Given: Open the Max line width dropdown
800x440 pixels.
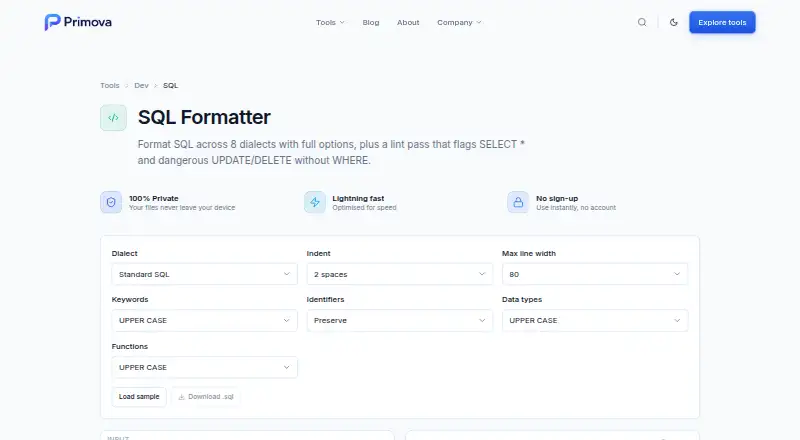Looking at the screenshot, I should [595, 274].
